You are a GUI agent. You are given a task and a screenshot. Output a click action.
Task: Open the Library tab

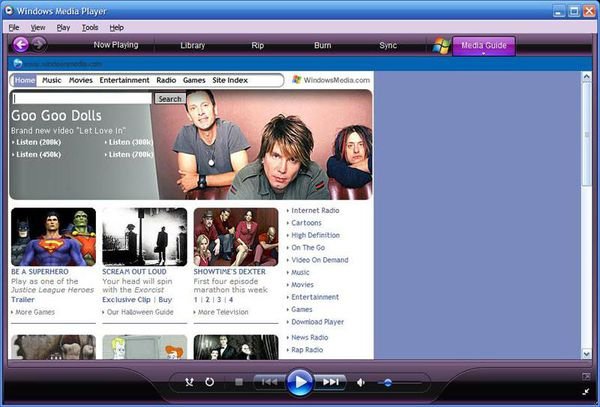192,46
